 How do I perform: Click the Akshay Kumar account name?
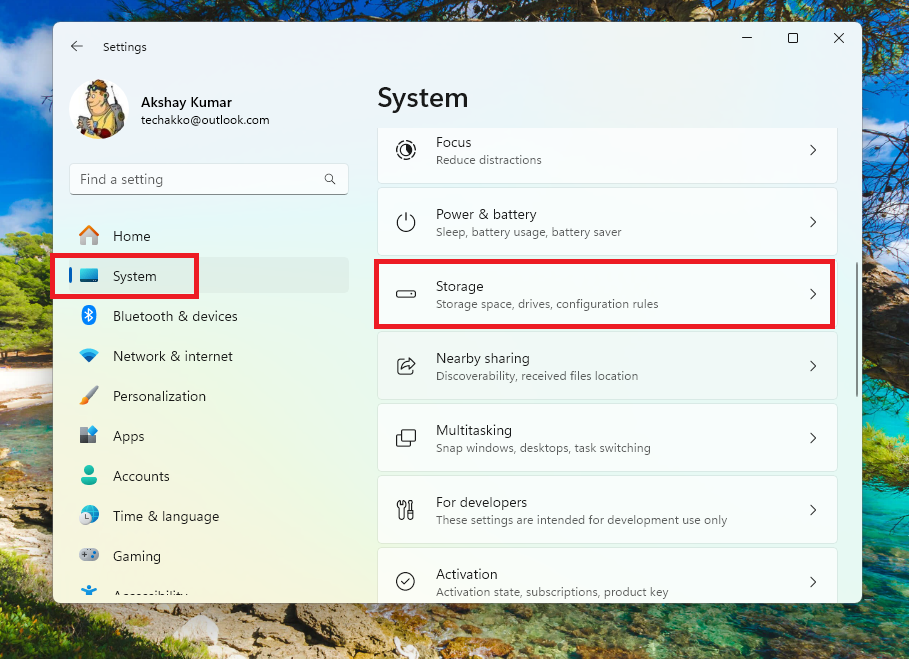click(186, 102)
